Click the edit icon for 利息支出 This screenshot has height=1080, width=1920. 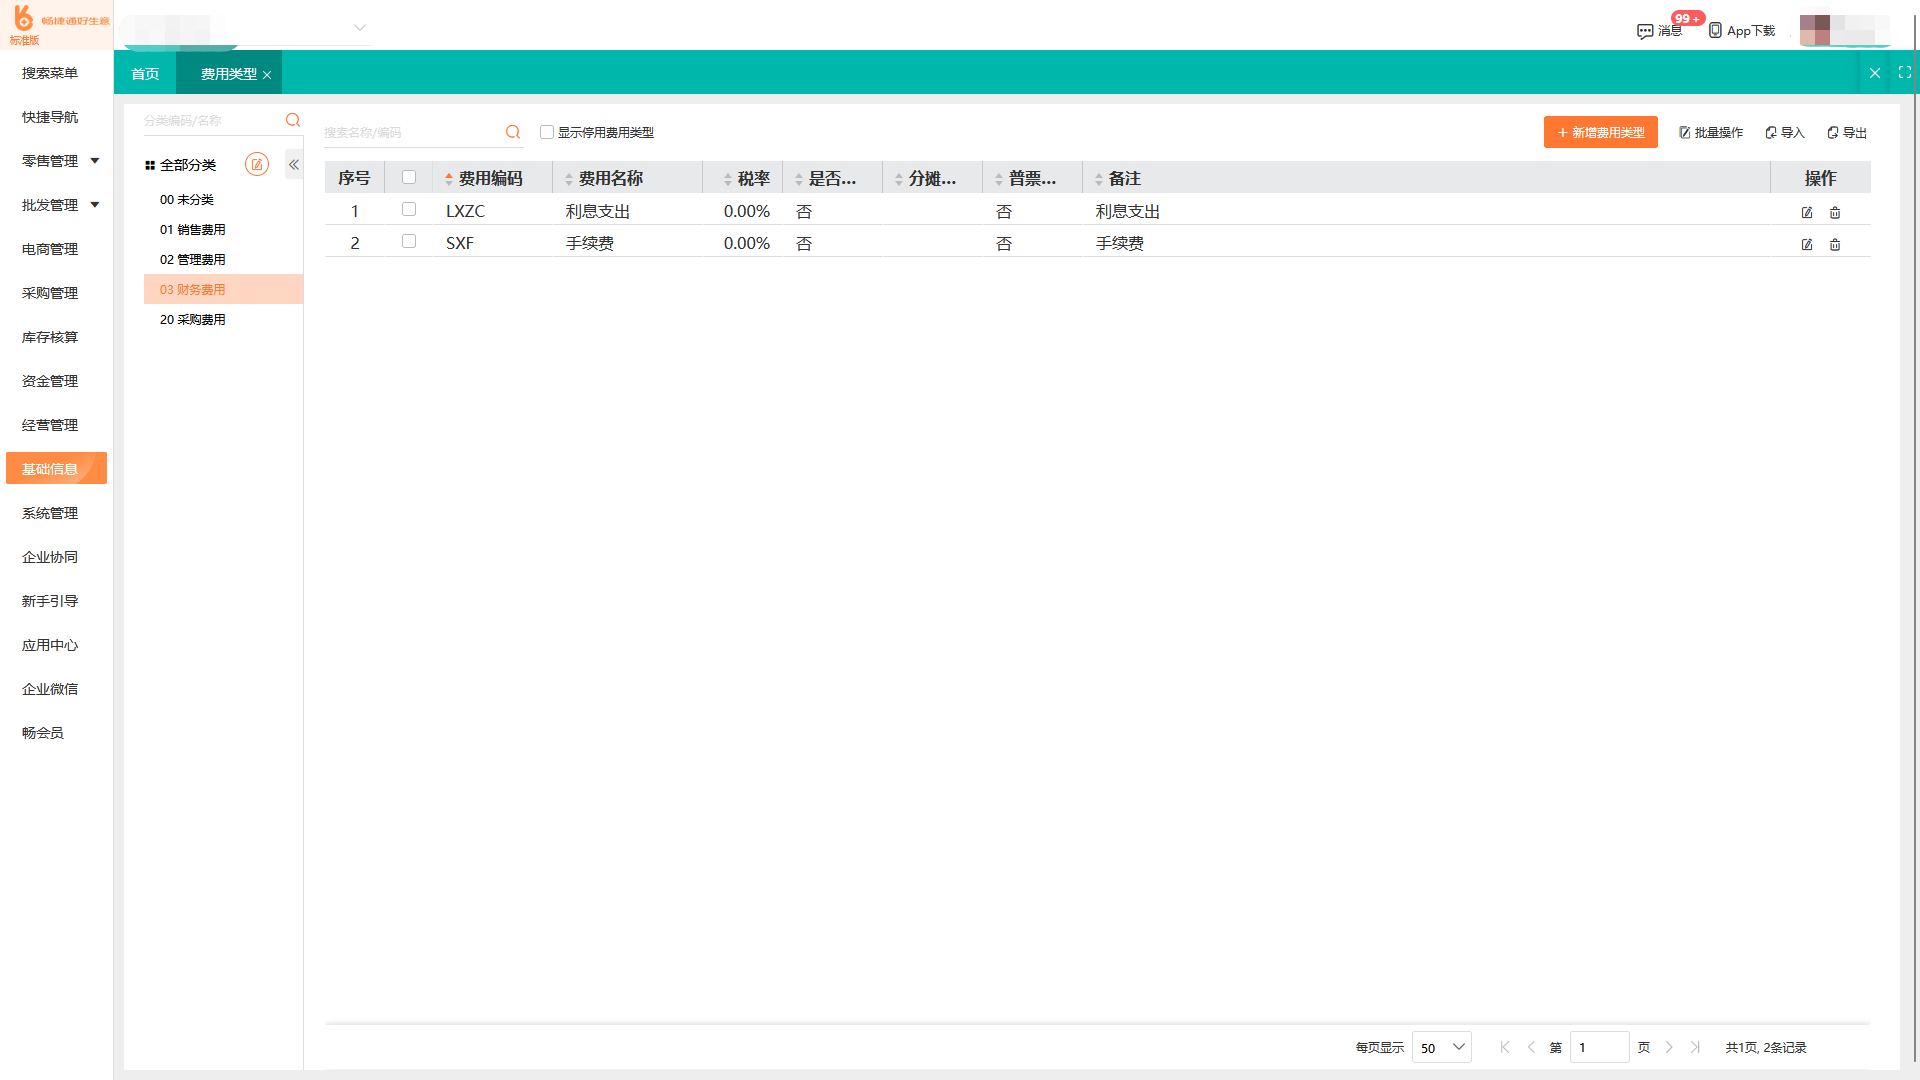pos(1807,211)
